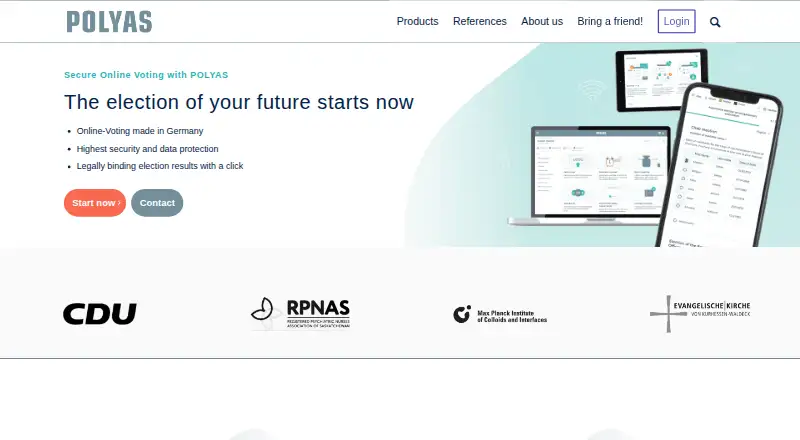Open the Products menu
800x440 pixels.
coord(417,21)
